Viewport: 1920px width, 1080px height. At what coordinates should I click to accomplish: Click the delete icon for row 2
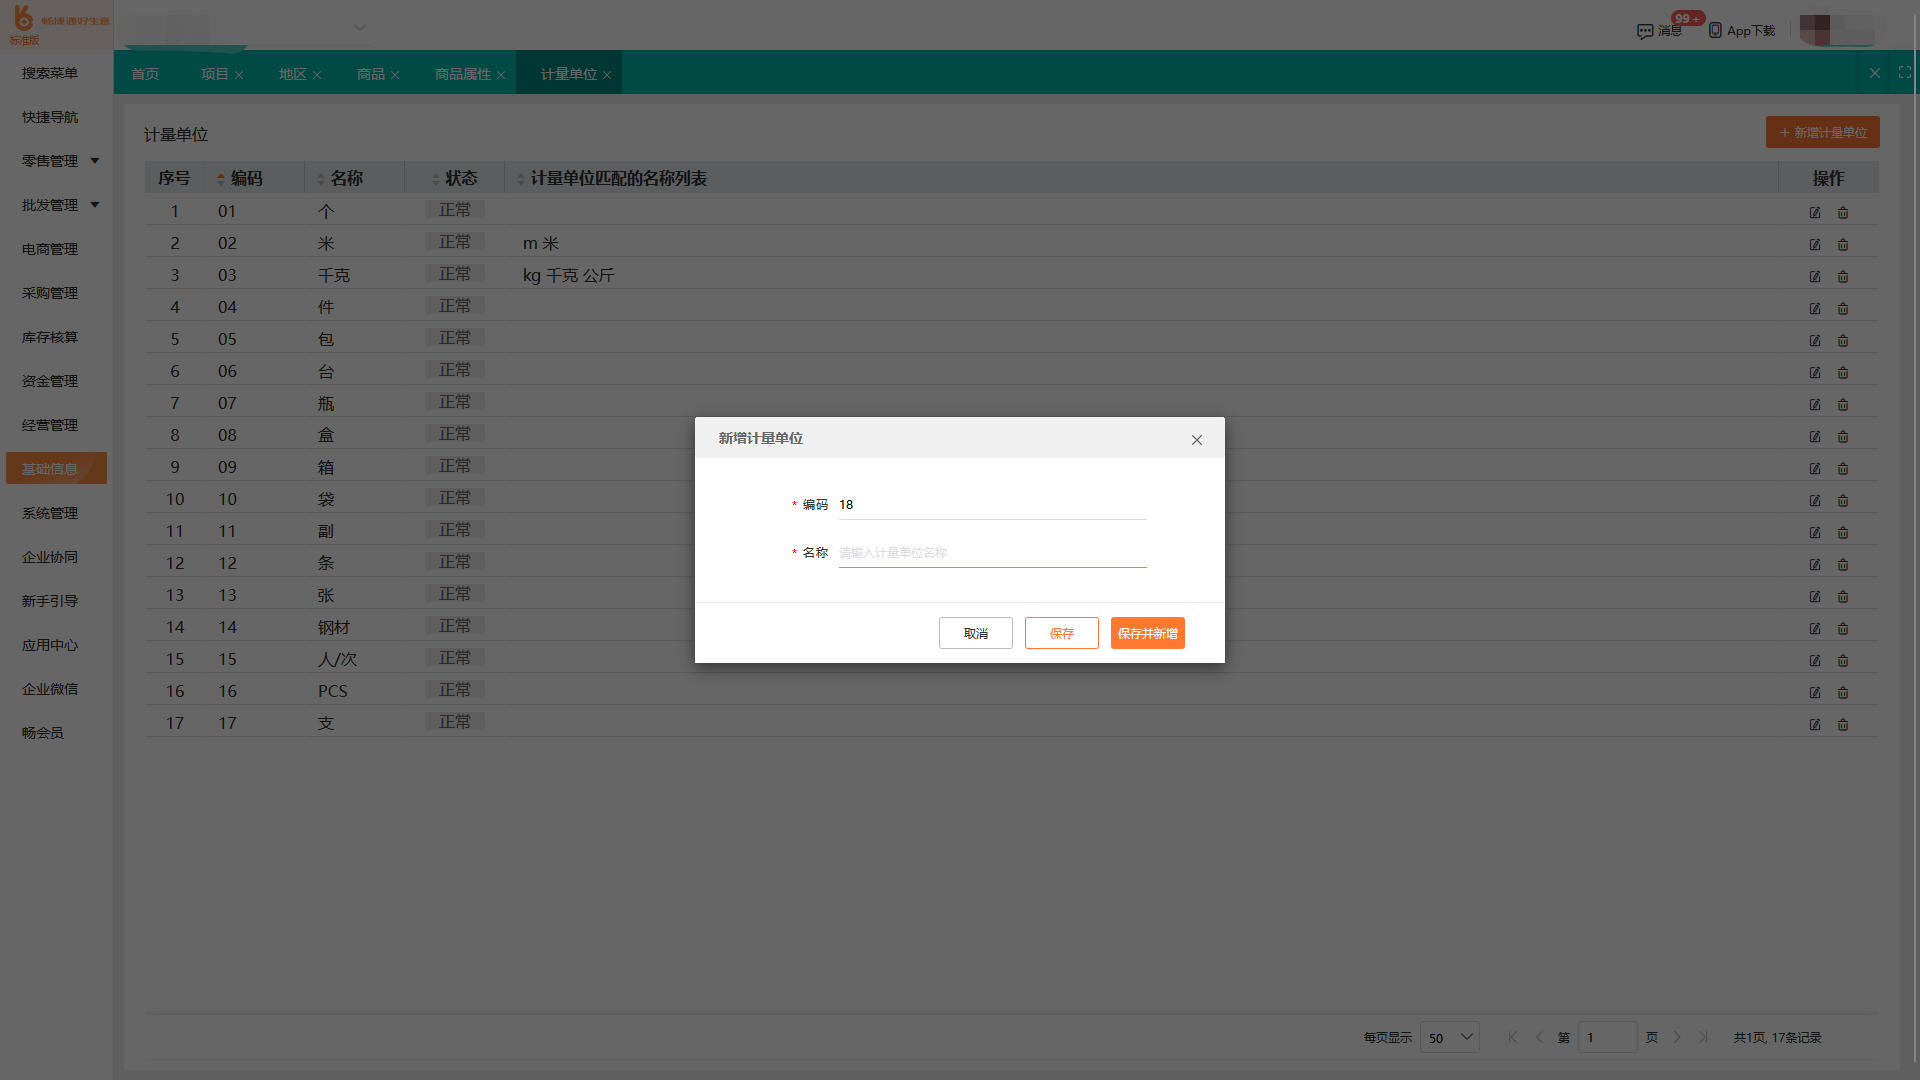point(1844,244)
